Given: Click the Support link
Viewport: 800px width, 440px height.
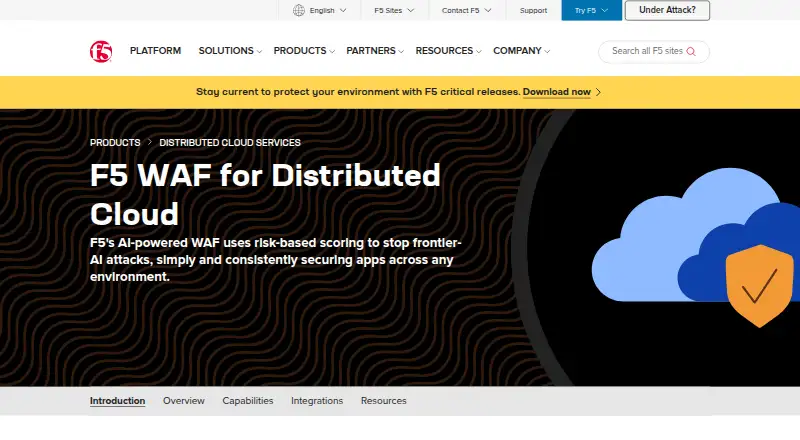Looking at the screenshot, I should click(x=533, y=10).
